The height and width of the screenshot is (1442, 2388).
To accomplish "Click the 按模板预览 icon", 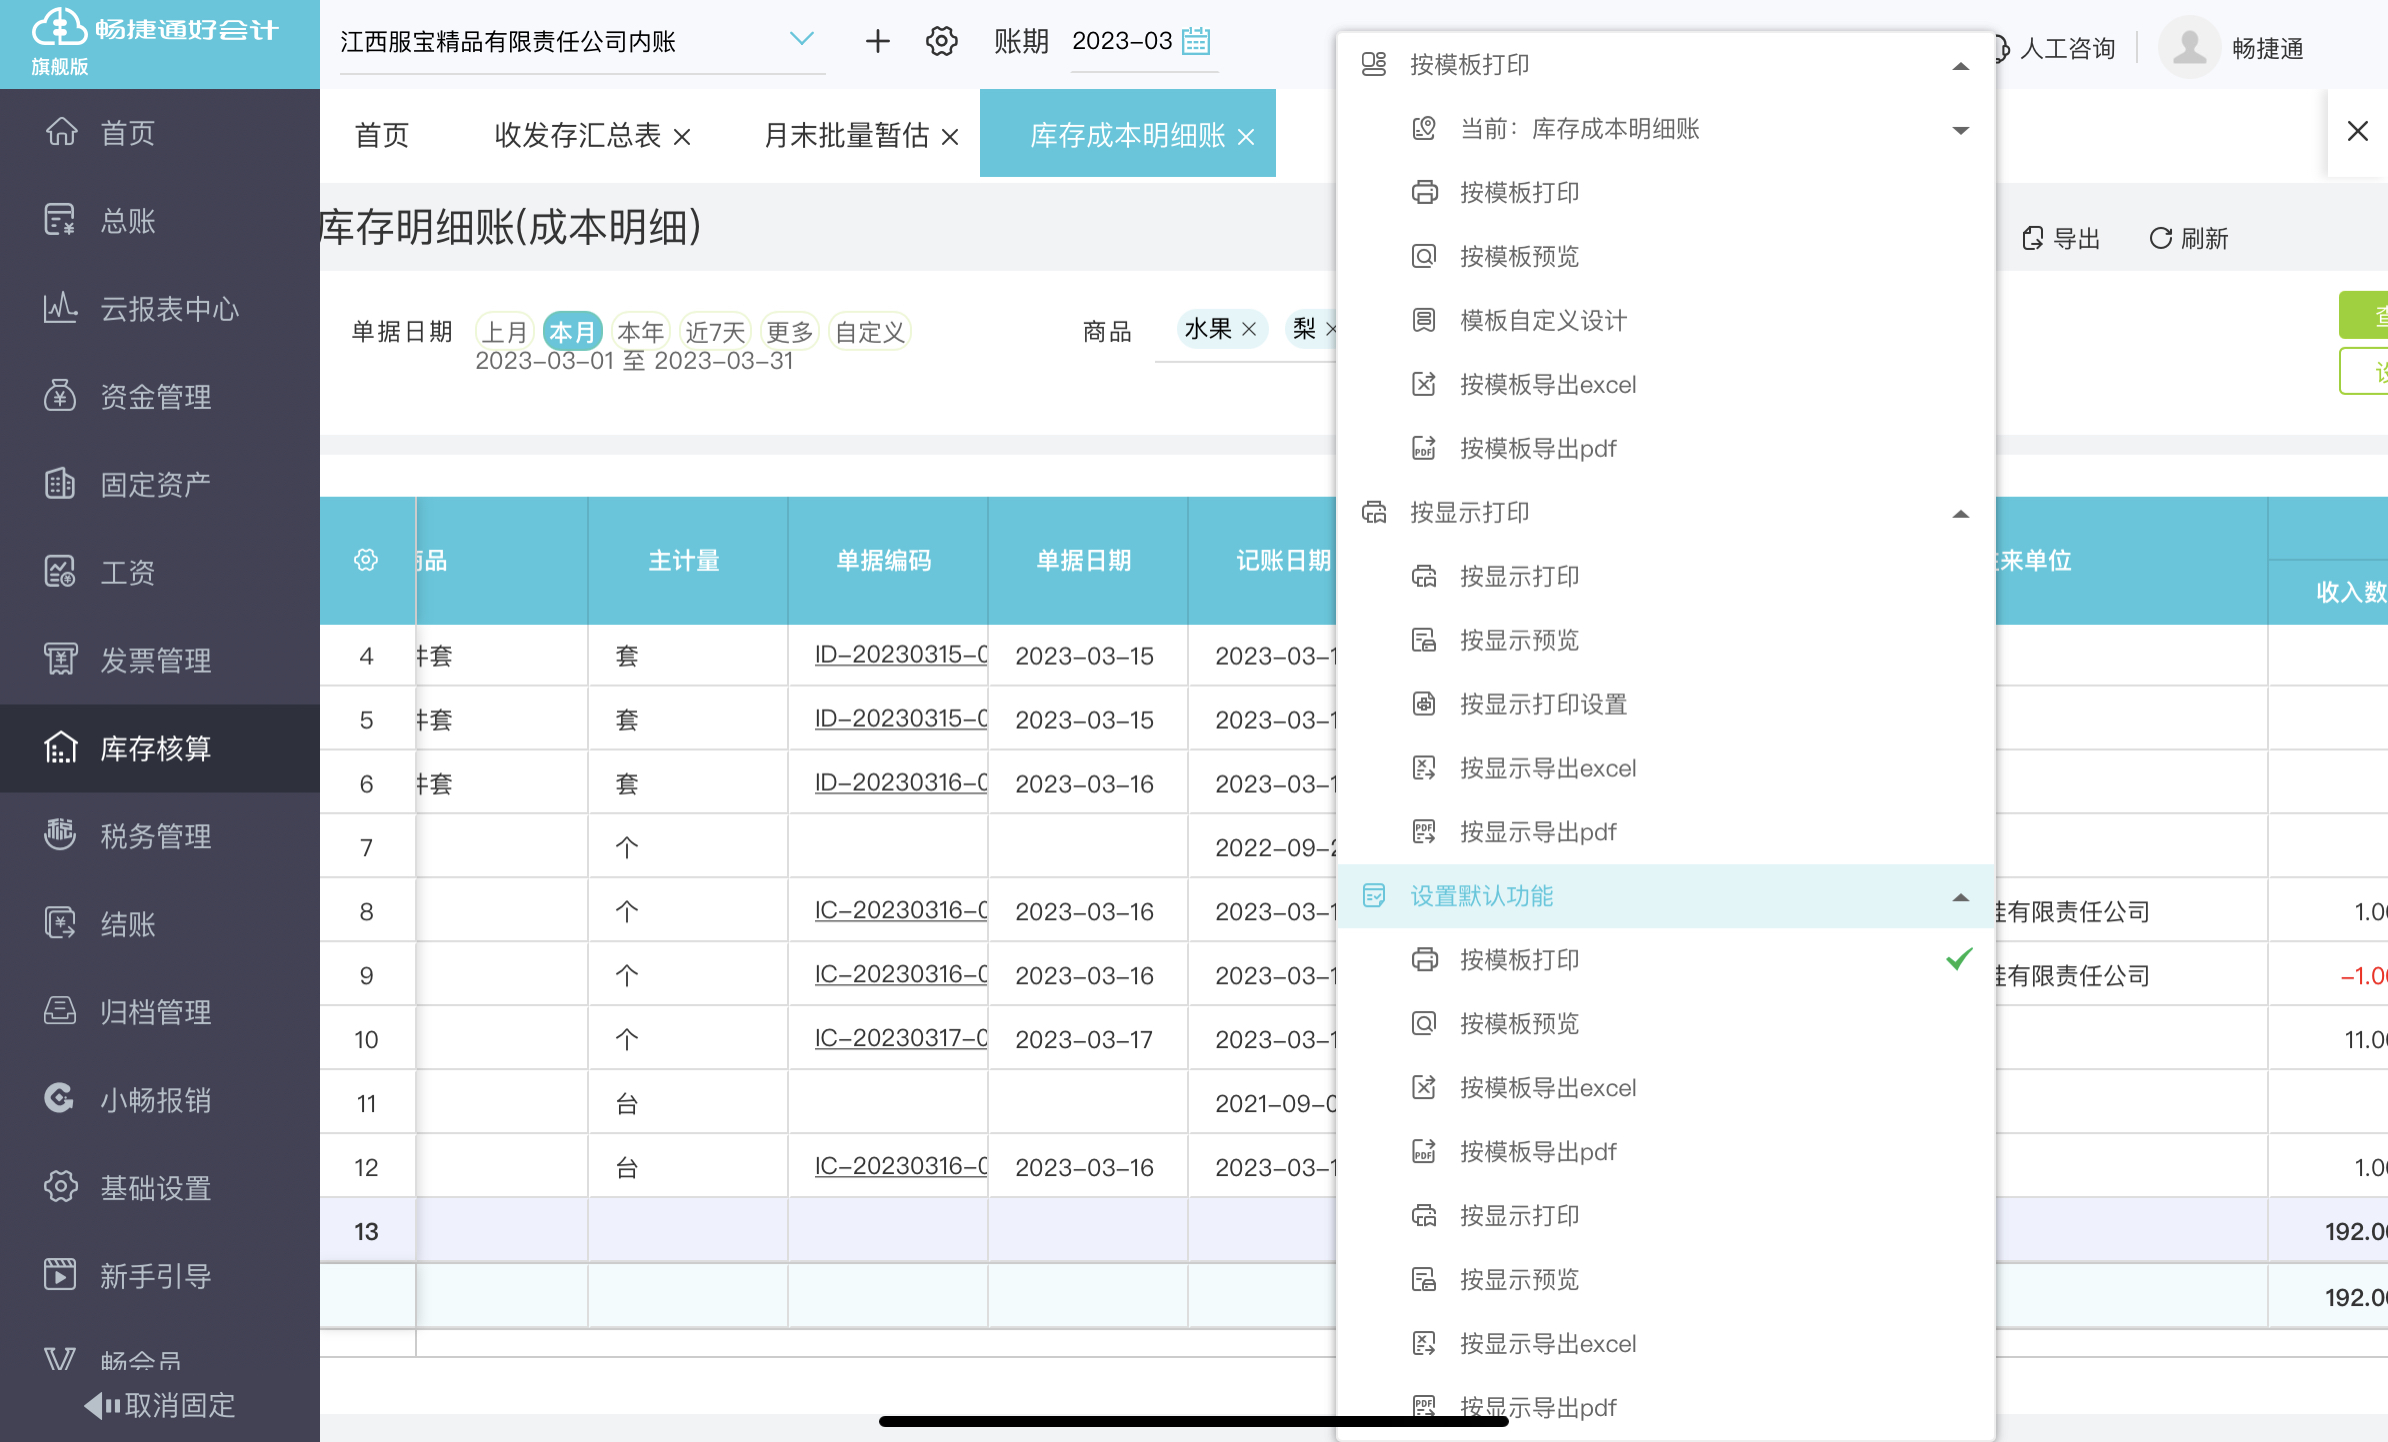I will click(x=1426, y=256).
